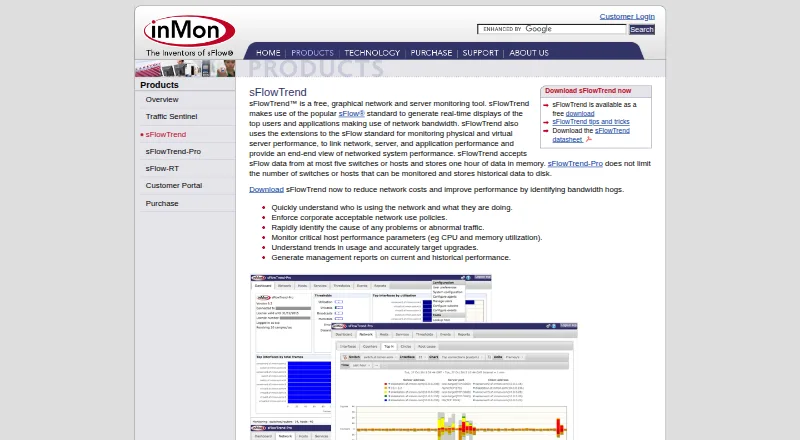The image size is (800, 440).
Task: Open ABOUT US navigation item
Action: [x=529, y=53]
